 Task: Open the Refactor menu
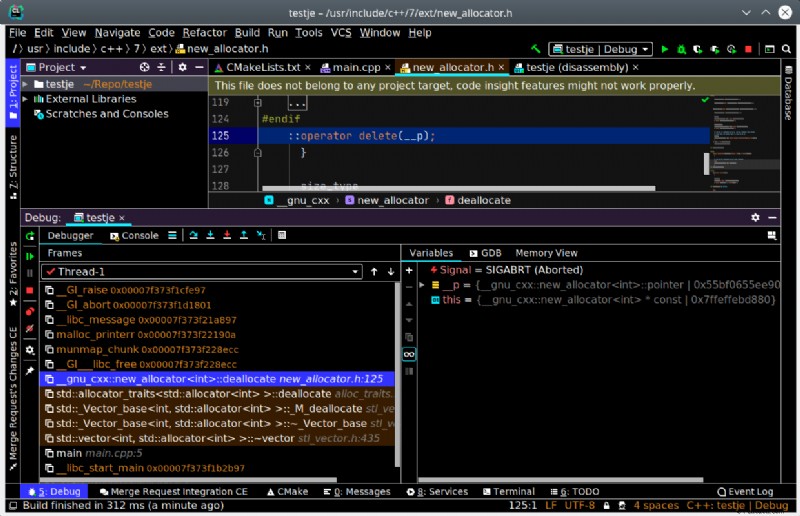tap(203, 32)
